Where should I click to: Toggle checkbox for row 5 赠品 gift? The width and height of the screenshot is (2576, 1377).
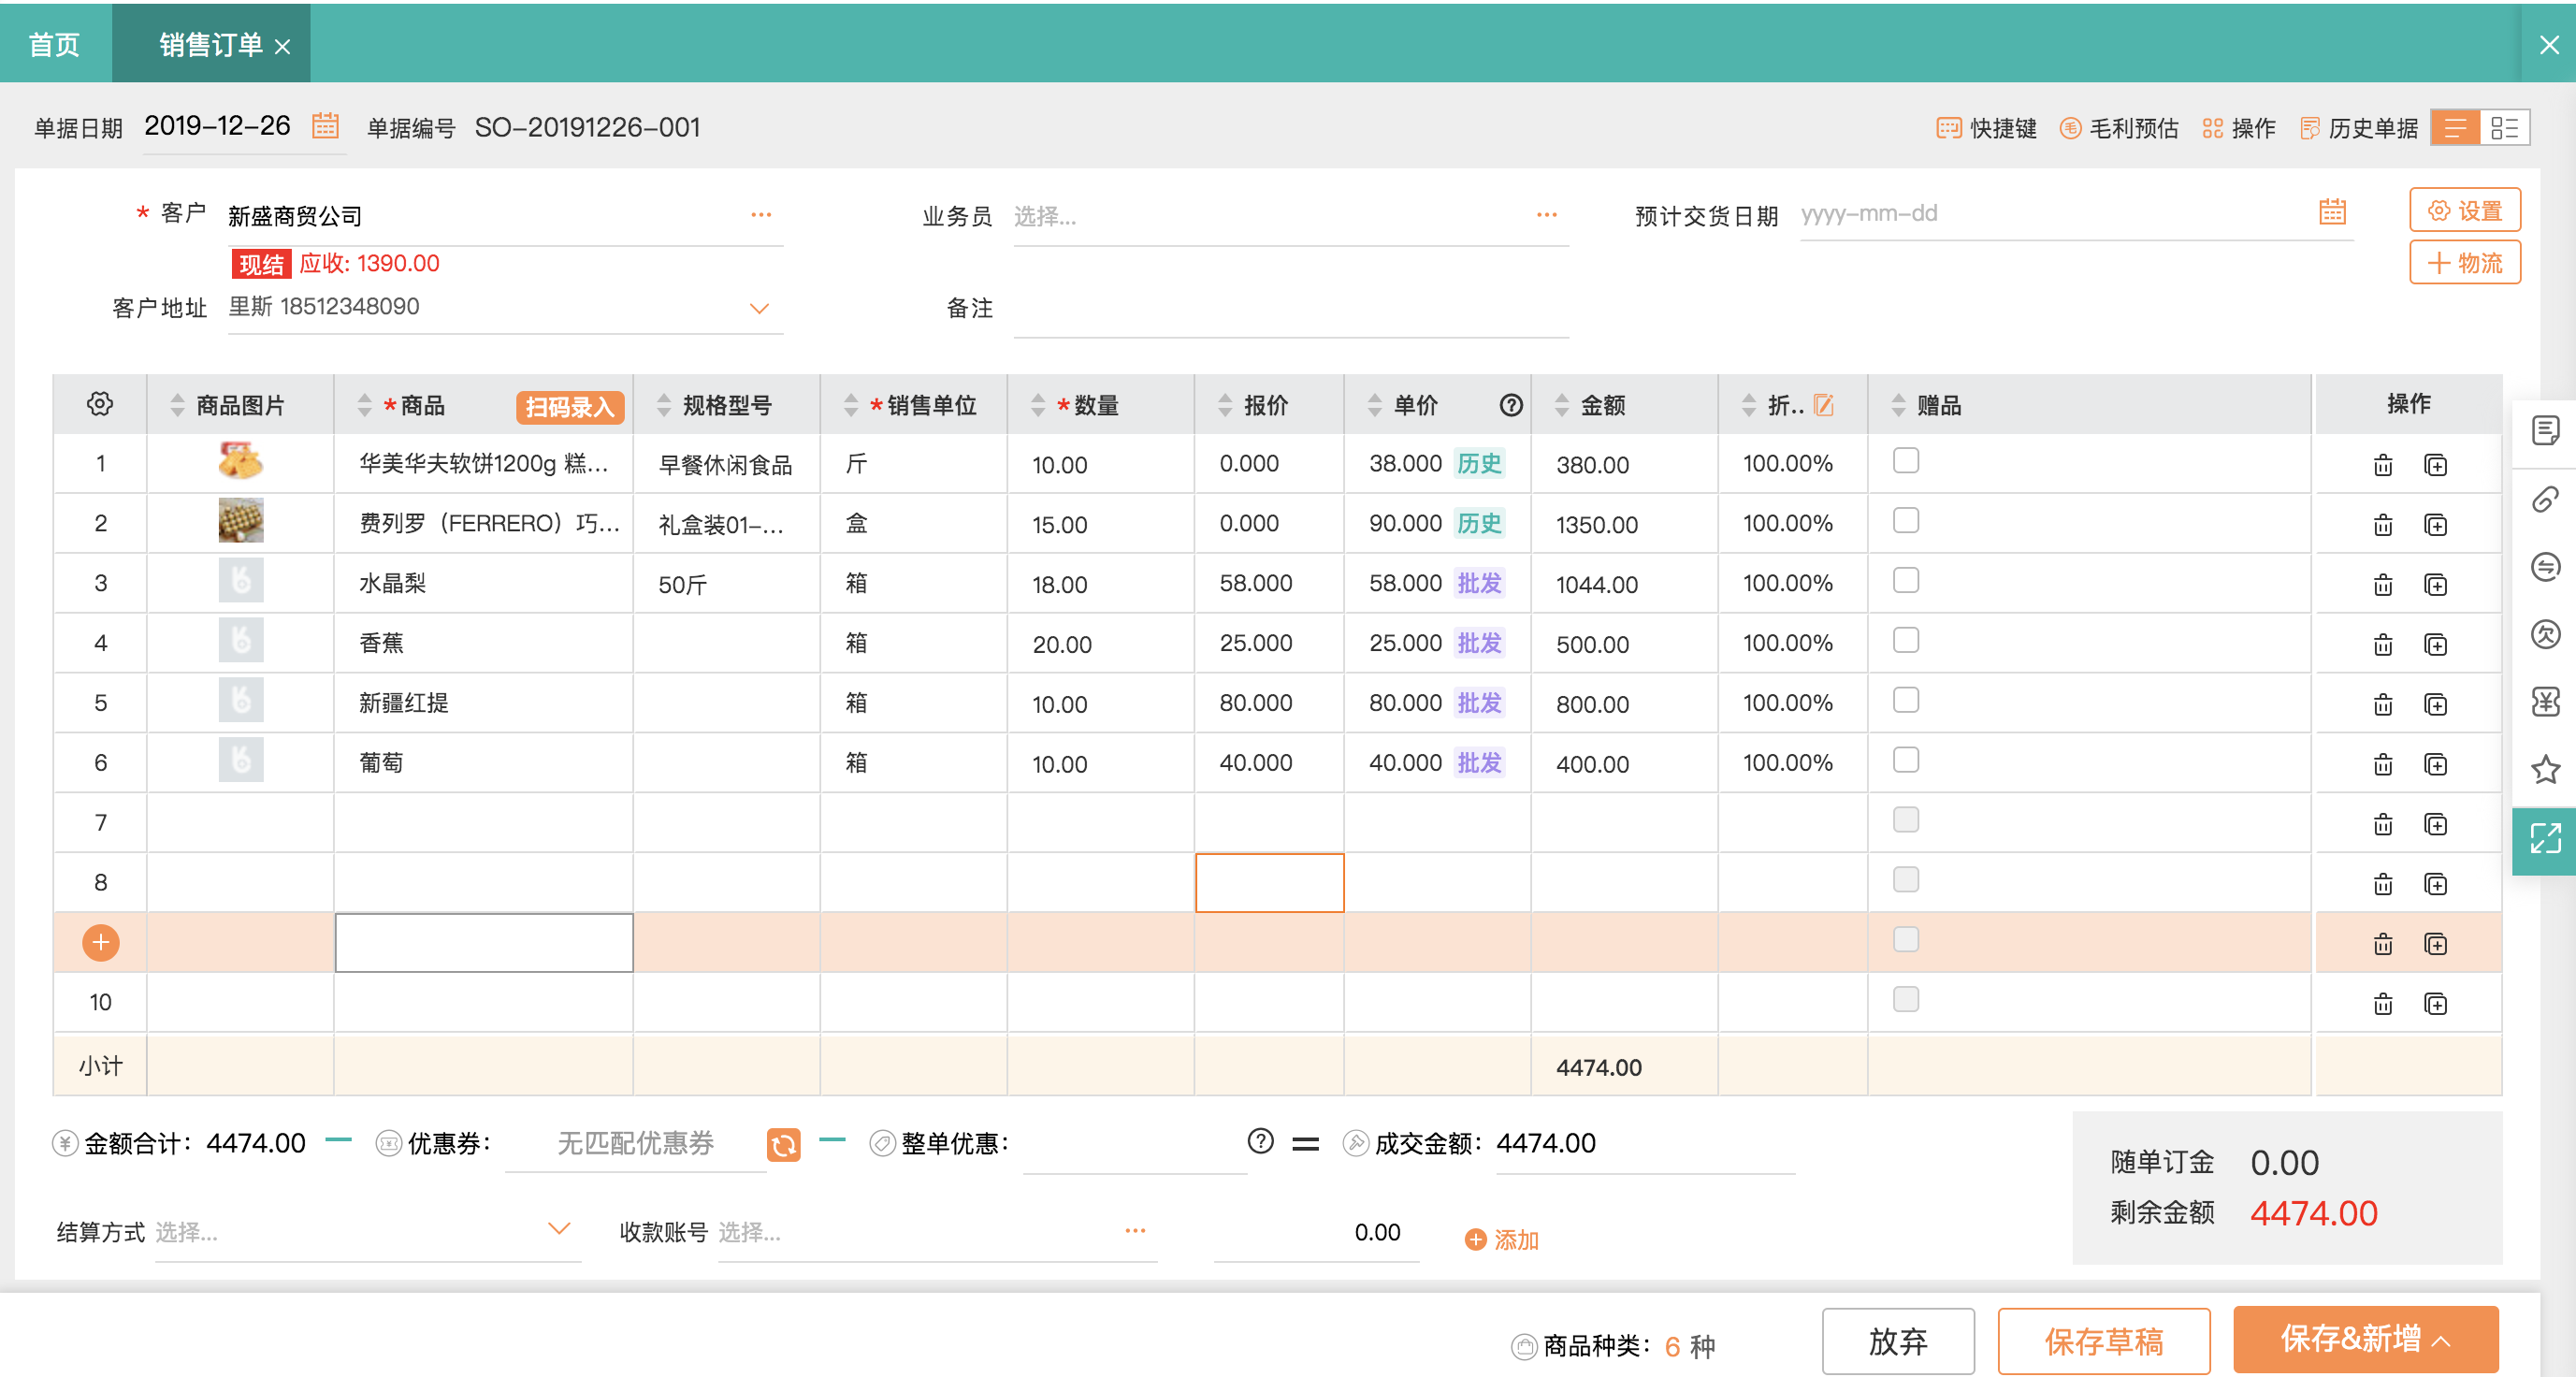[x=1908, y=701]
